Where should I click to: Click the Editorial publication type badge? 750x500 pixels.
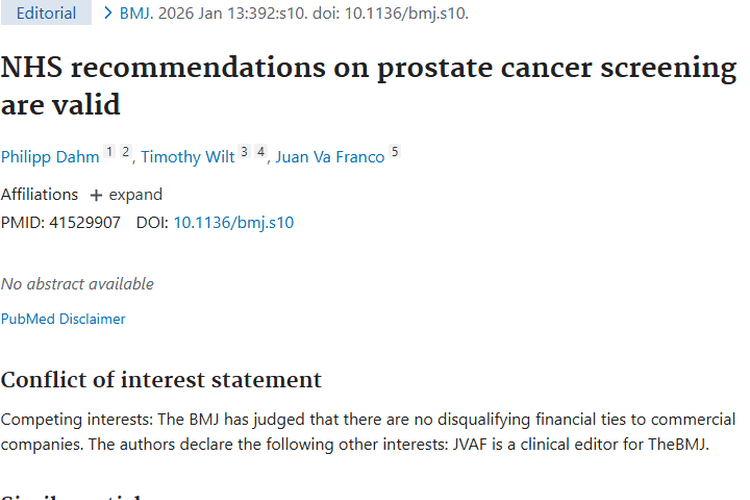point(46,13)
